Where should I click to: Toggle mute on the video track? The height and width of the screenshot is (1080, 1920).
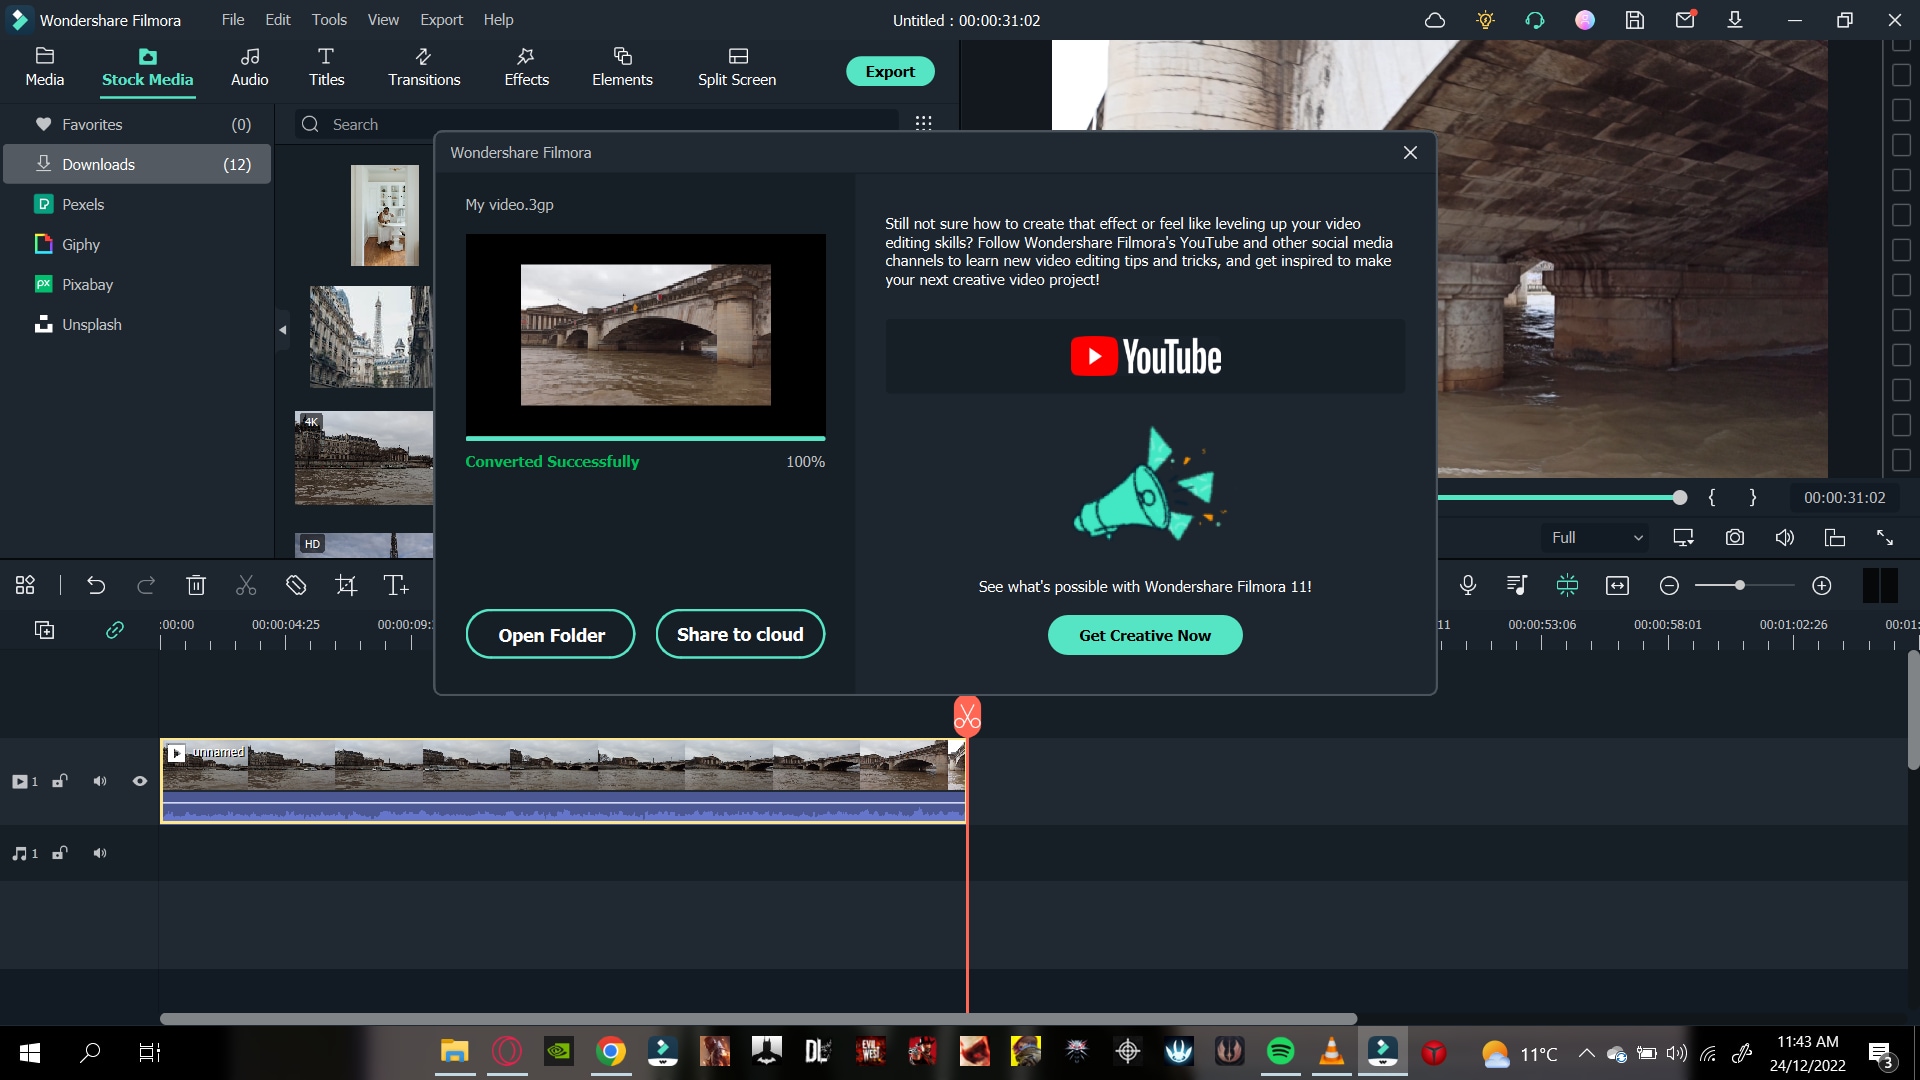99,781
